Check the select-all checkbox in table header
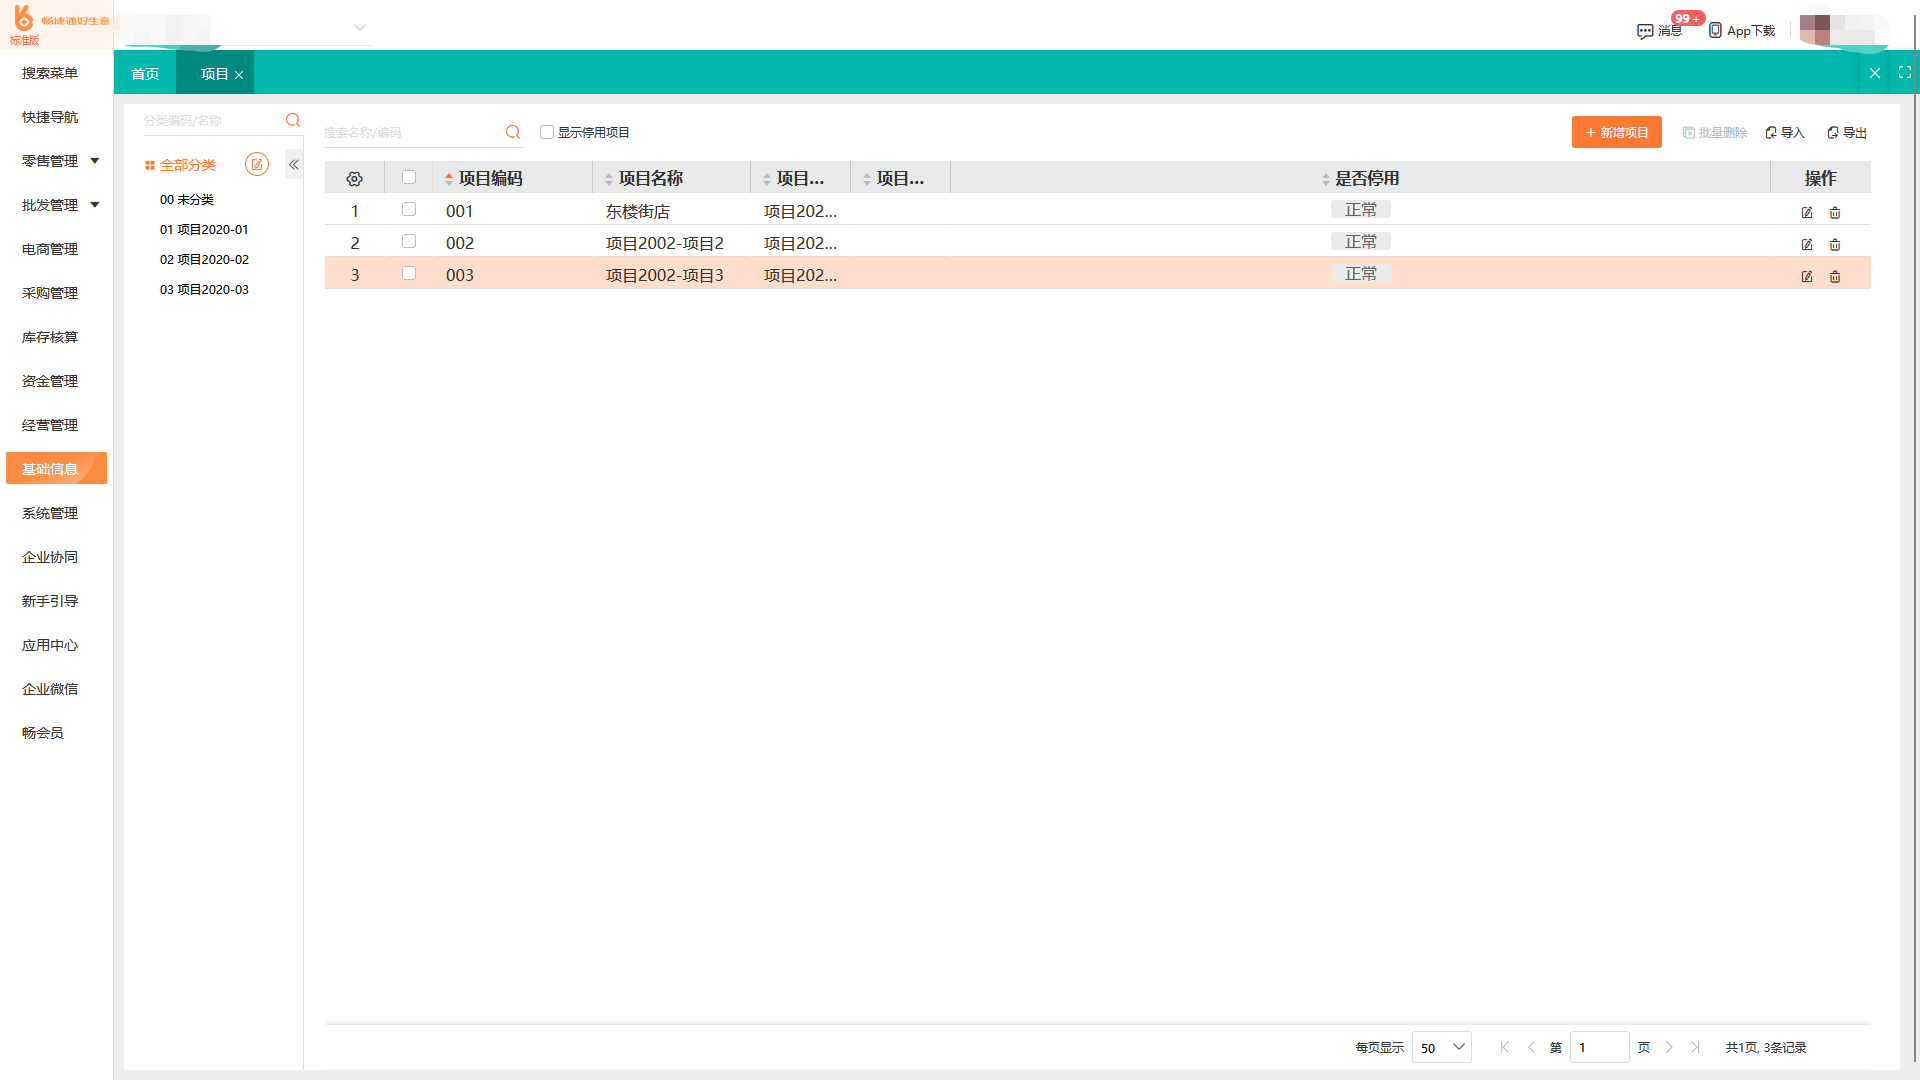 (409, 177)
